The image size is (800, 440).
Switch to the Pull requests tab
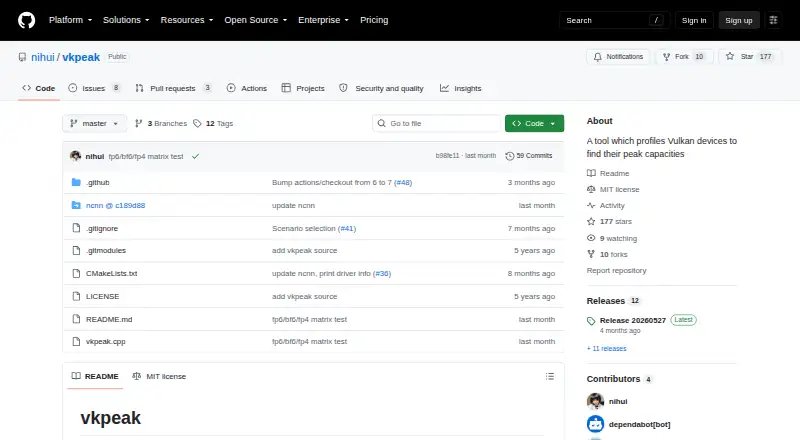click(x=173, y=88)
